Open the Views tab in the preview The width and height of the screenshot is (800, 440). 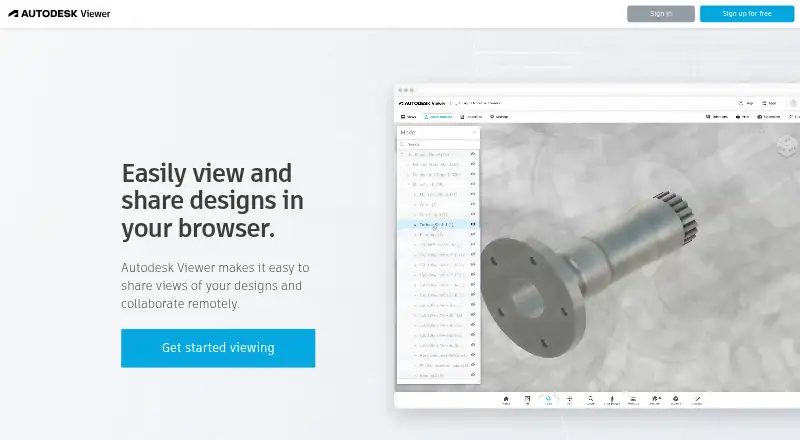click(x=409, y=117)
